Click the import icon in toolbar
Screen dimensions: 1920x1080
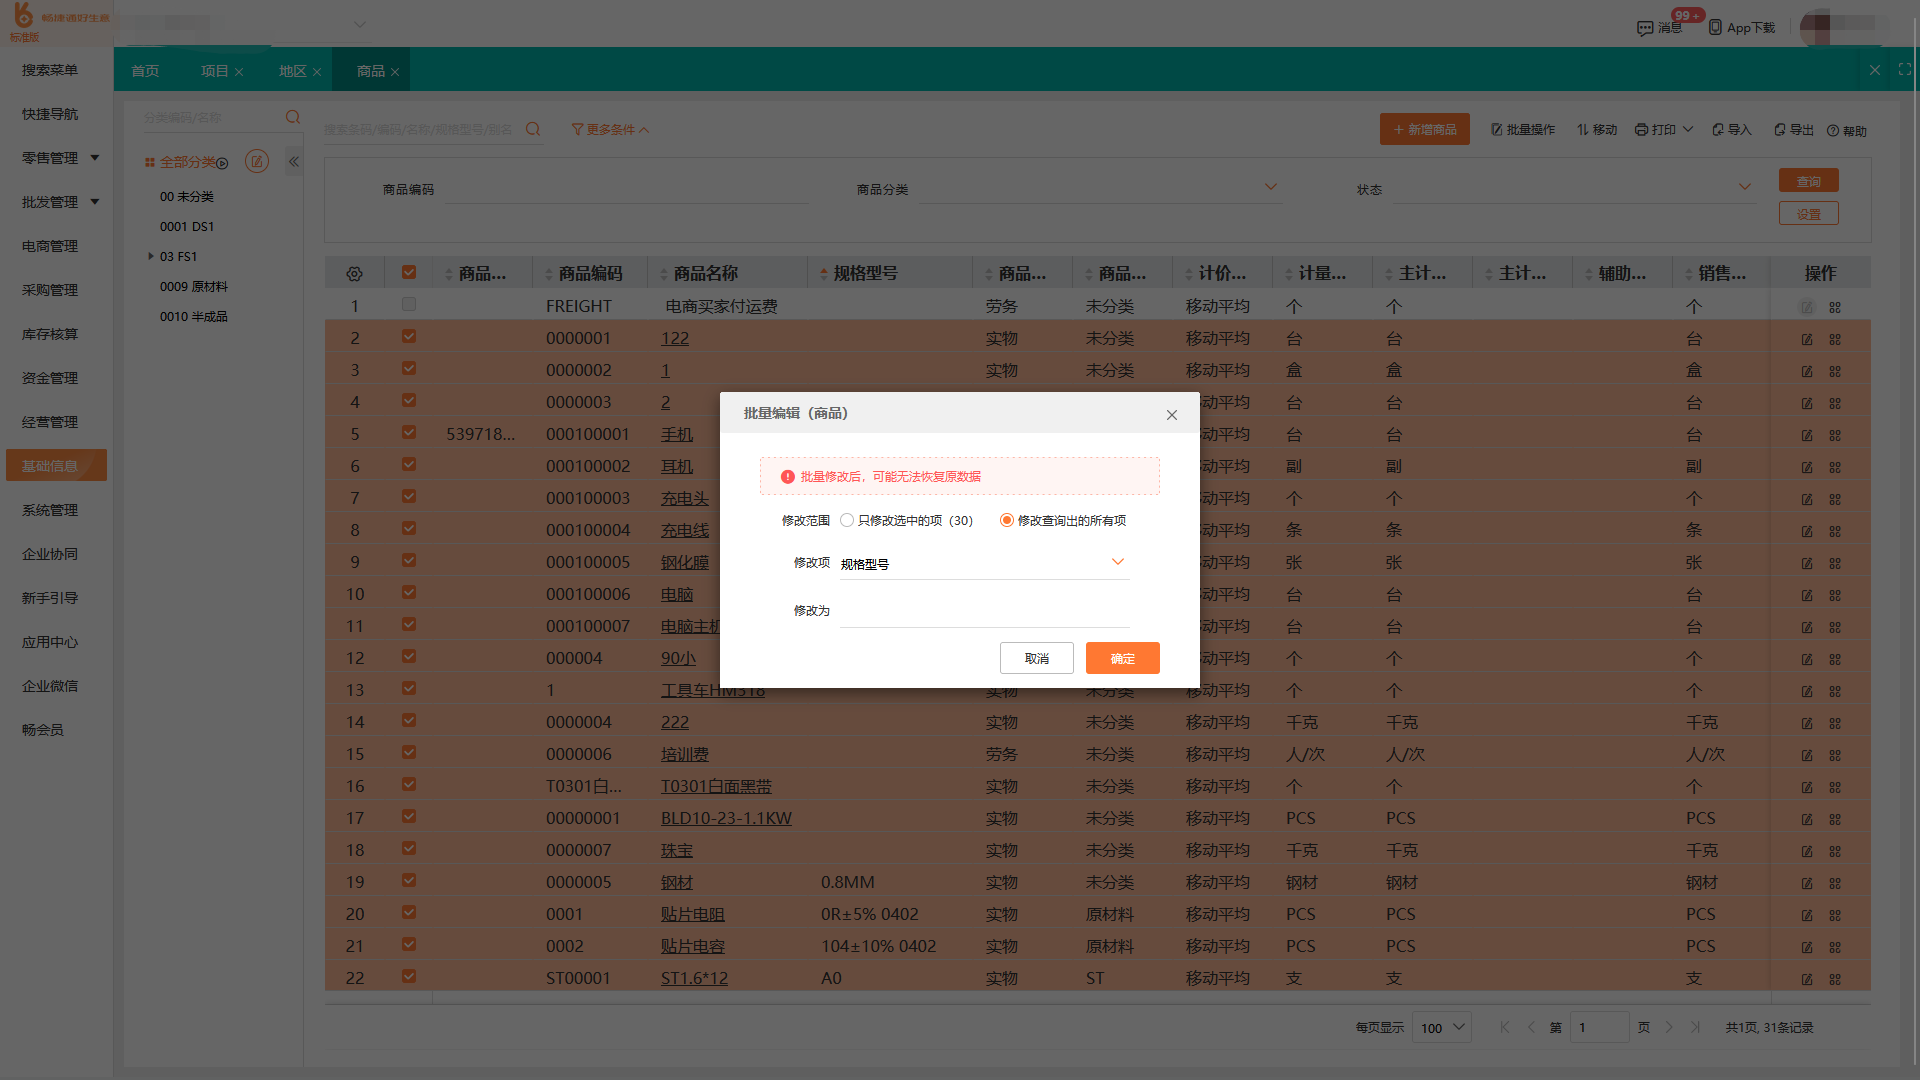tap(1729, 128)
